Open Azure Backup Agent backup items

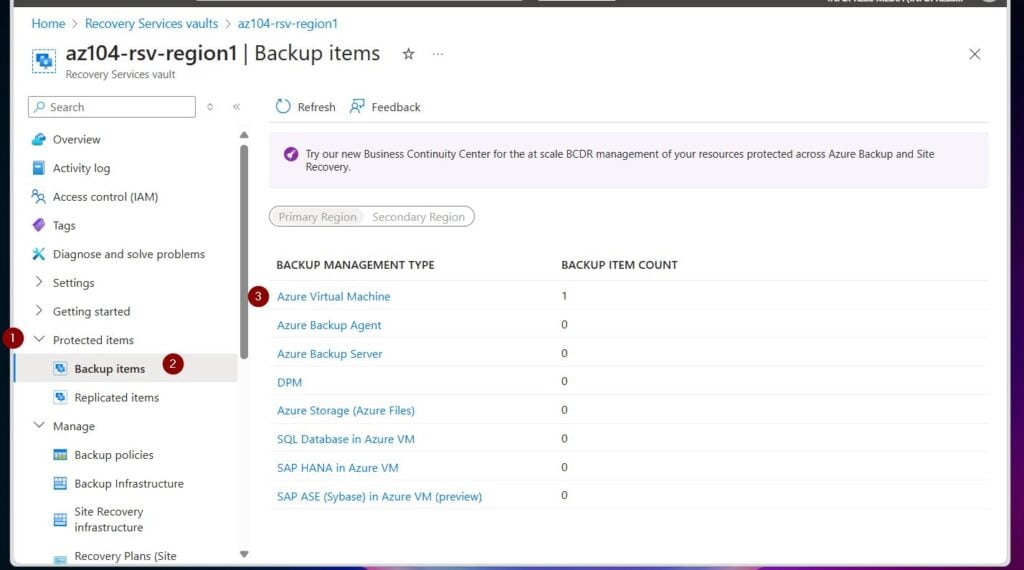(329, 325)
